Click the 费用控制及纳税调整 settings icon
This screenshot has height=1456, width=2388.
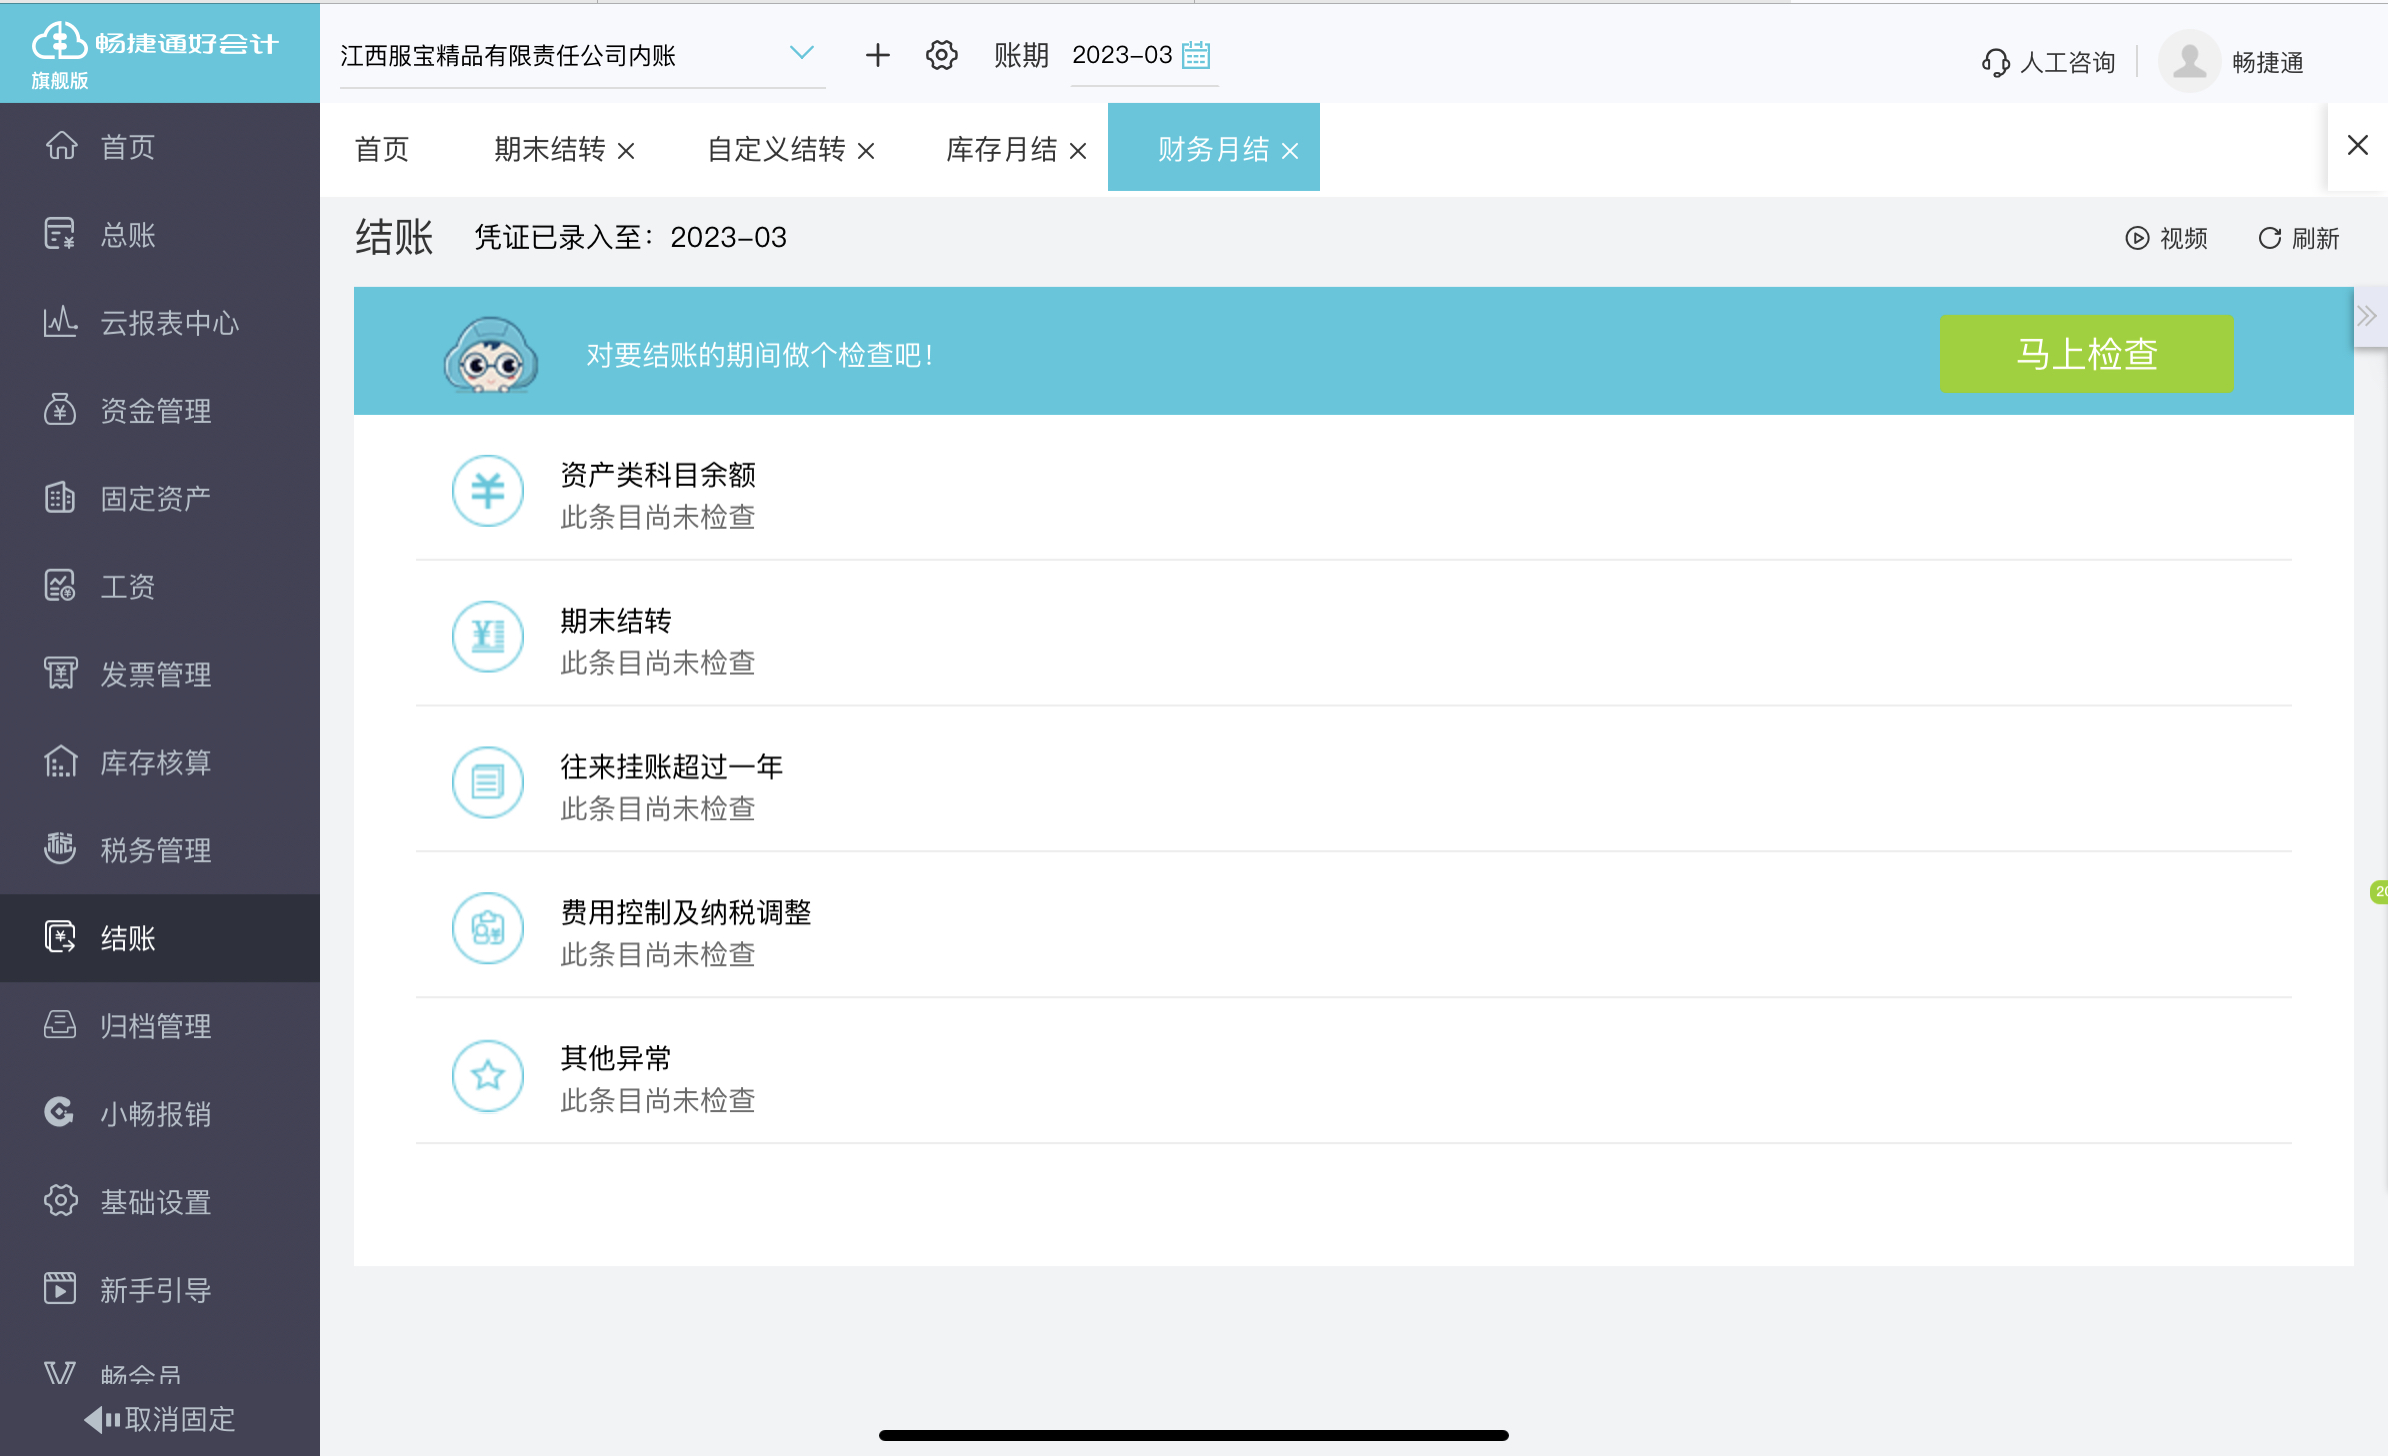pyautogui.click(x=484, y=929)
